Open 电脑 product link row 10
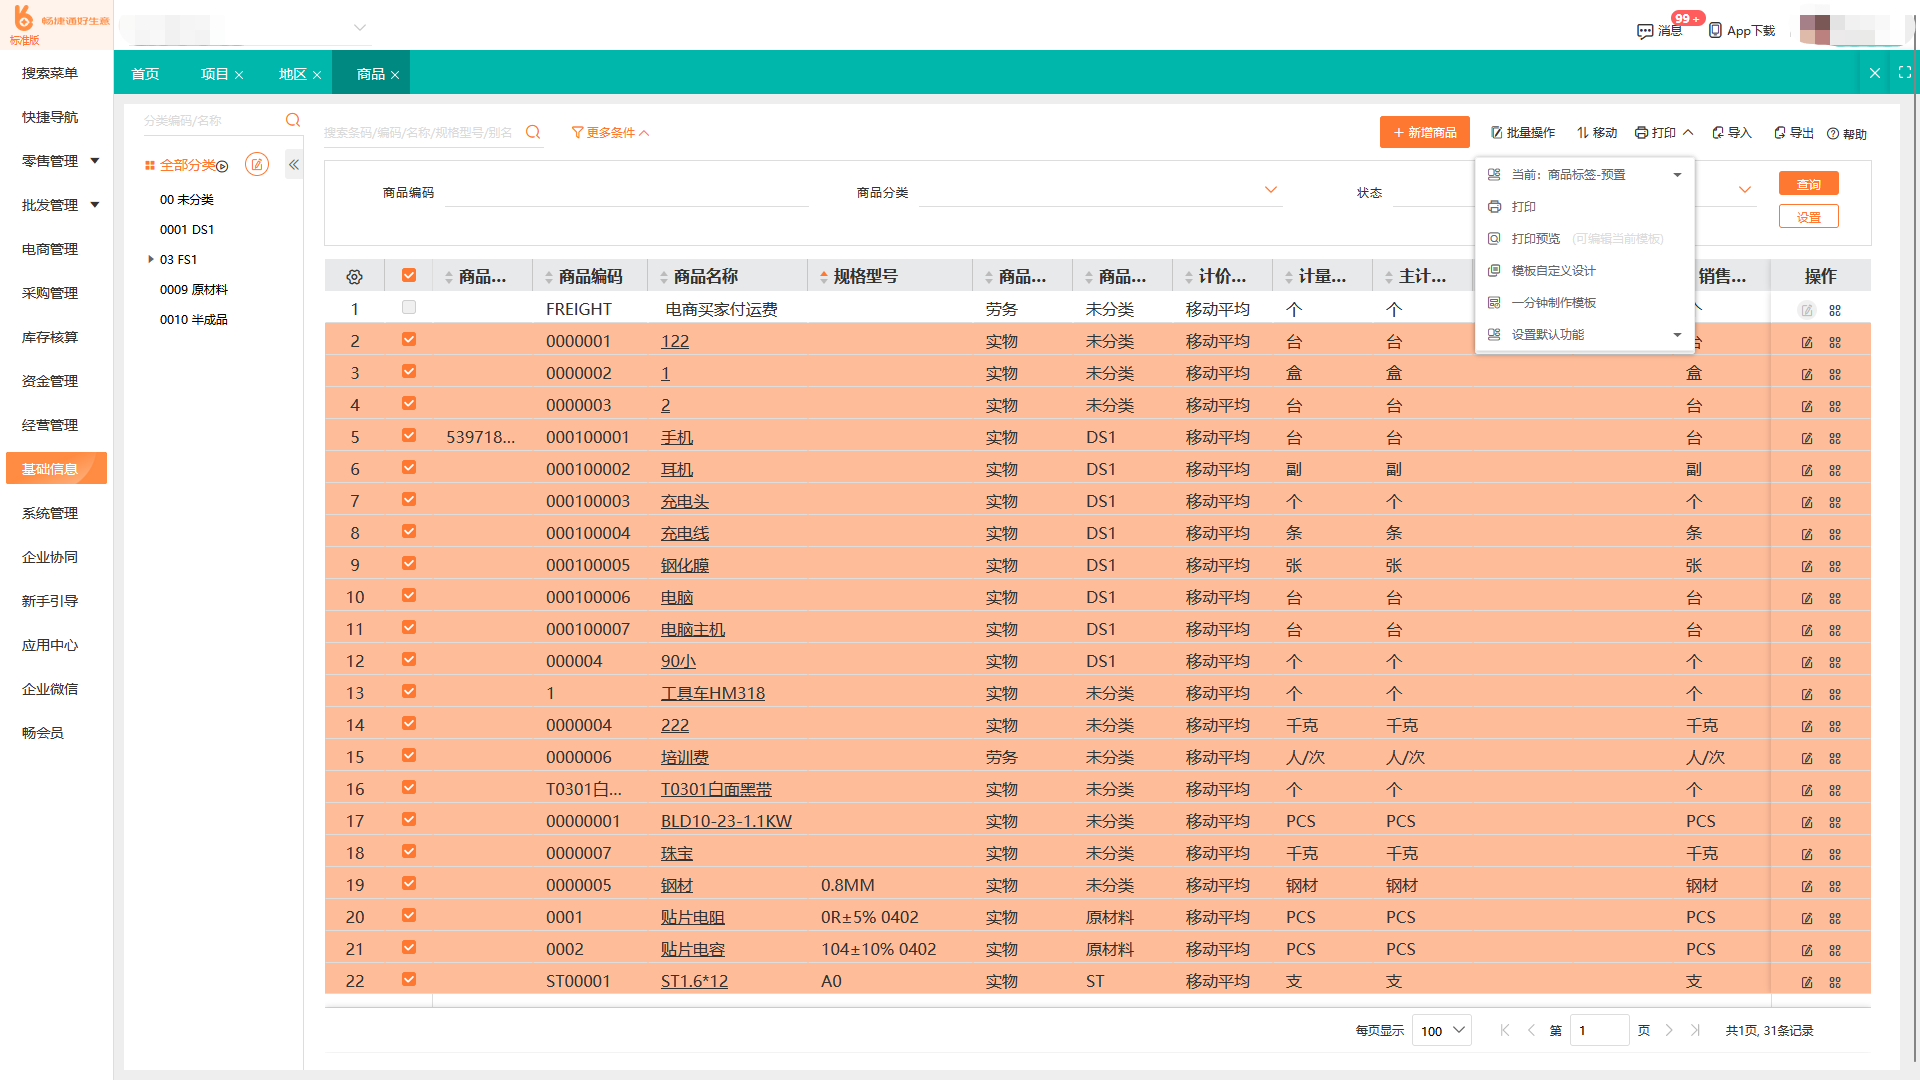The height and width of the screenshot is (1080, 1920). (x=676, y=597)
